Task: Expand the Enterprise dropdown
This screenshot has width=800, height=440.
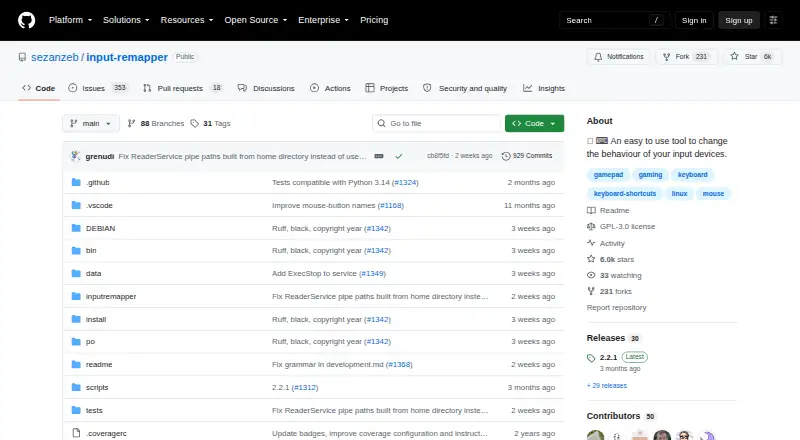Action: click(x=323, y=20)
